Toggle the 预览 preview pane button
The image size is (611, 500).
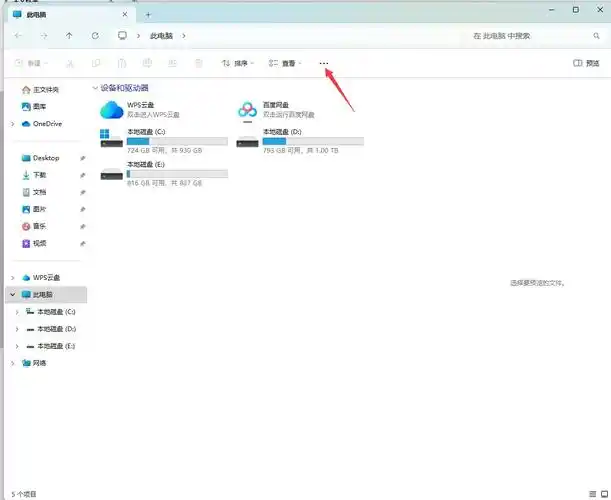[586, 63]
